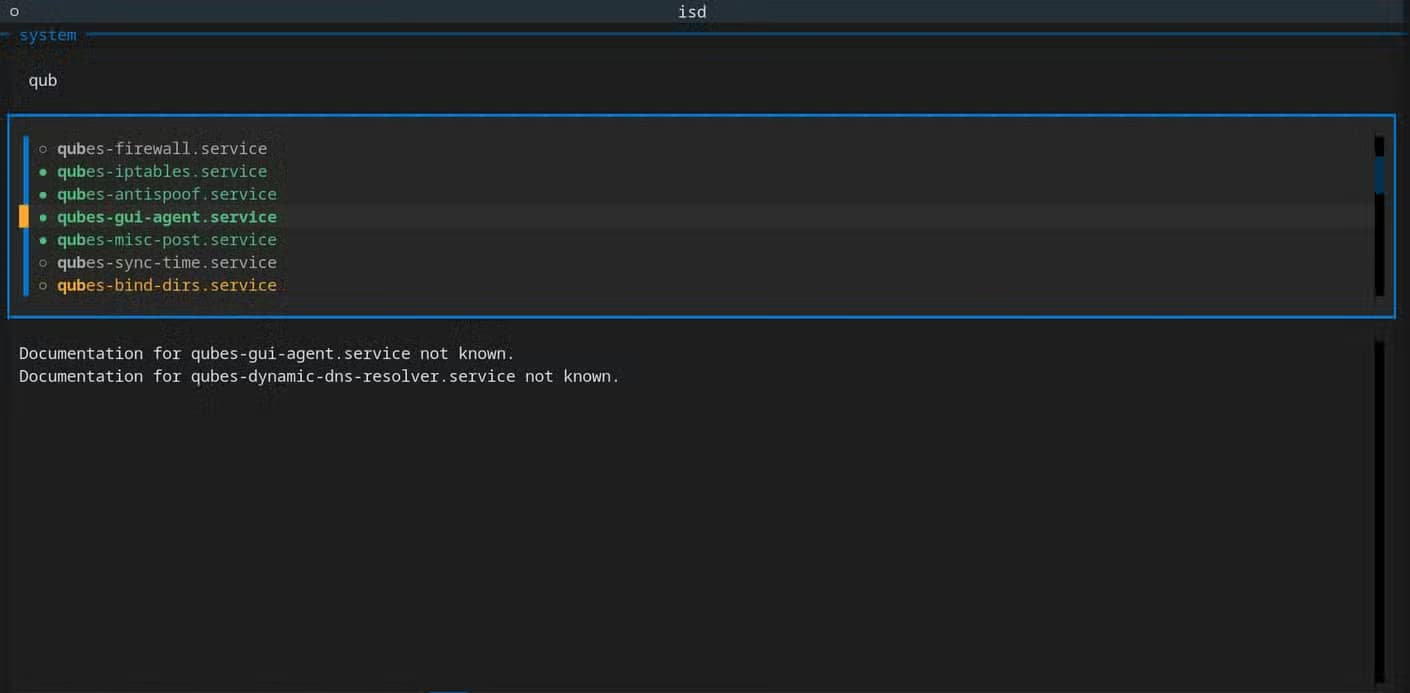Image resolution: width=1410 pixels, height=693 pixels.
Task: Select qubes-antispoof.service in the list
Action: [167, 194]
